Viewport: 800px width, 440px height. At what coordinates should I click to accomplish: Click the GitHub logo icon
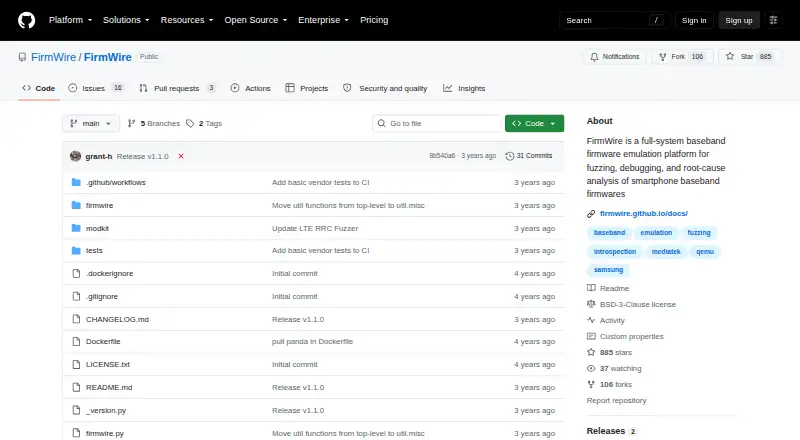pos(27,20)
